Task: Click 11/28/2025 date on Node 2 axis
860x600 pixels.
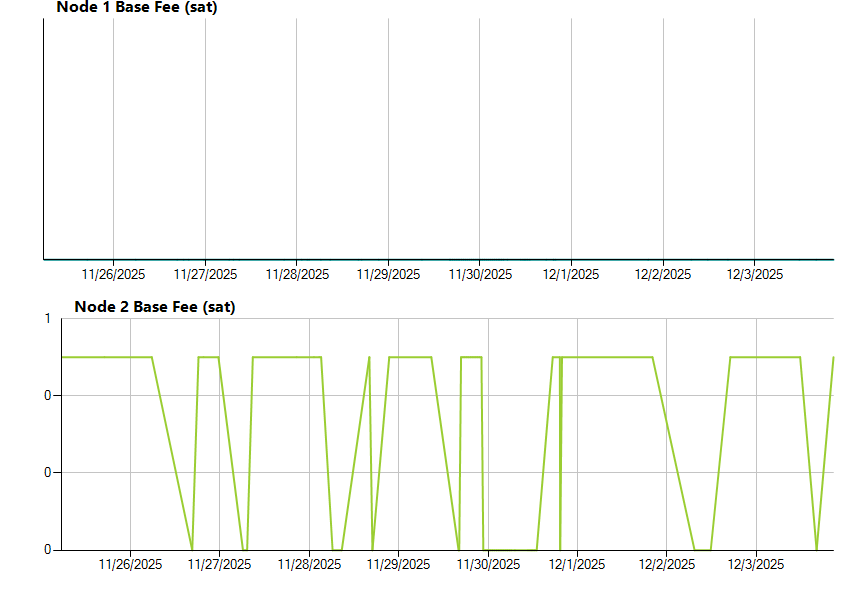Action: [309, 565]
